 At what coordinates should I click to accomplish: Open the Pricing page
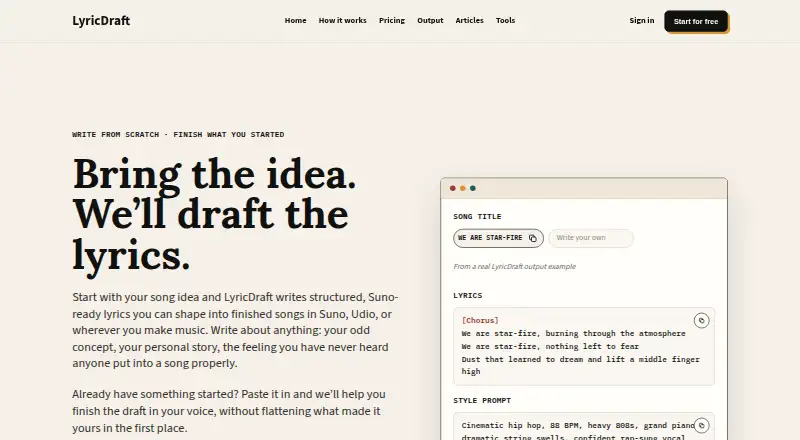392,20
